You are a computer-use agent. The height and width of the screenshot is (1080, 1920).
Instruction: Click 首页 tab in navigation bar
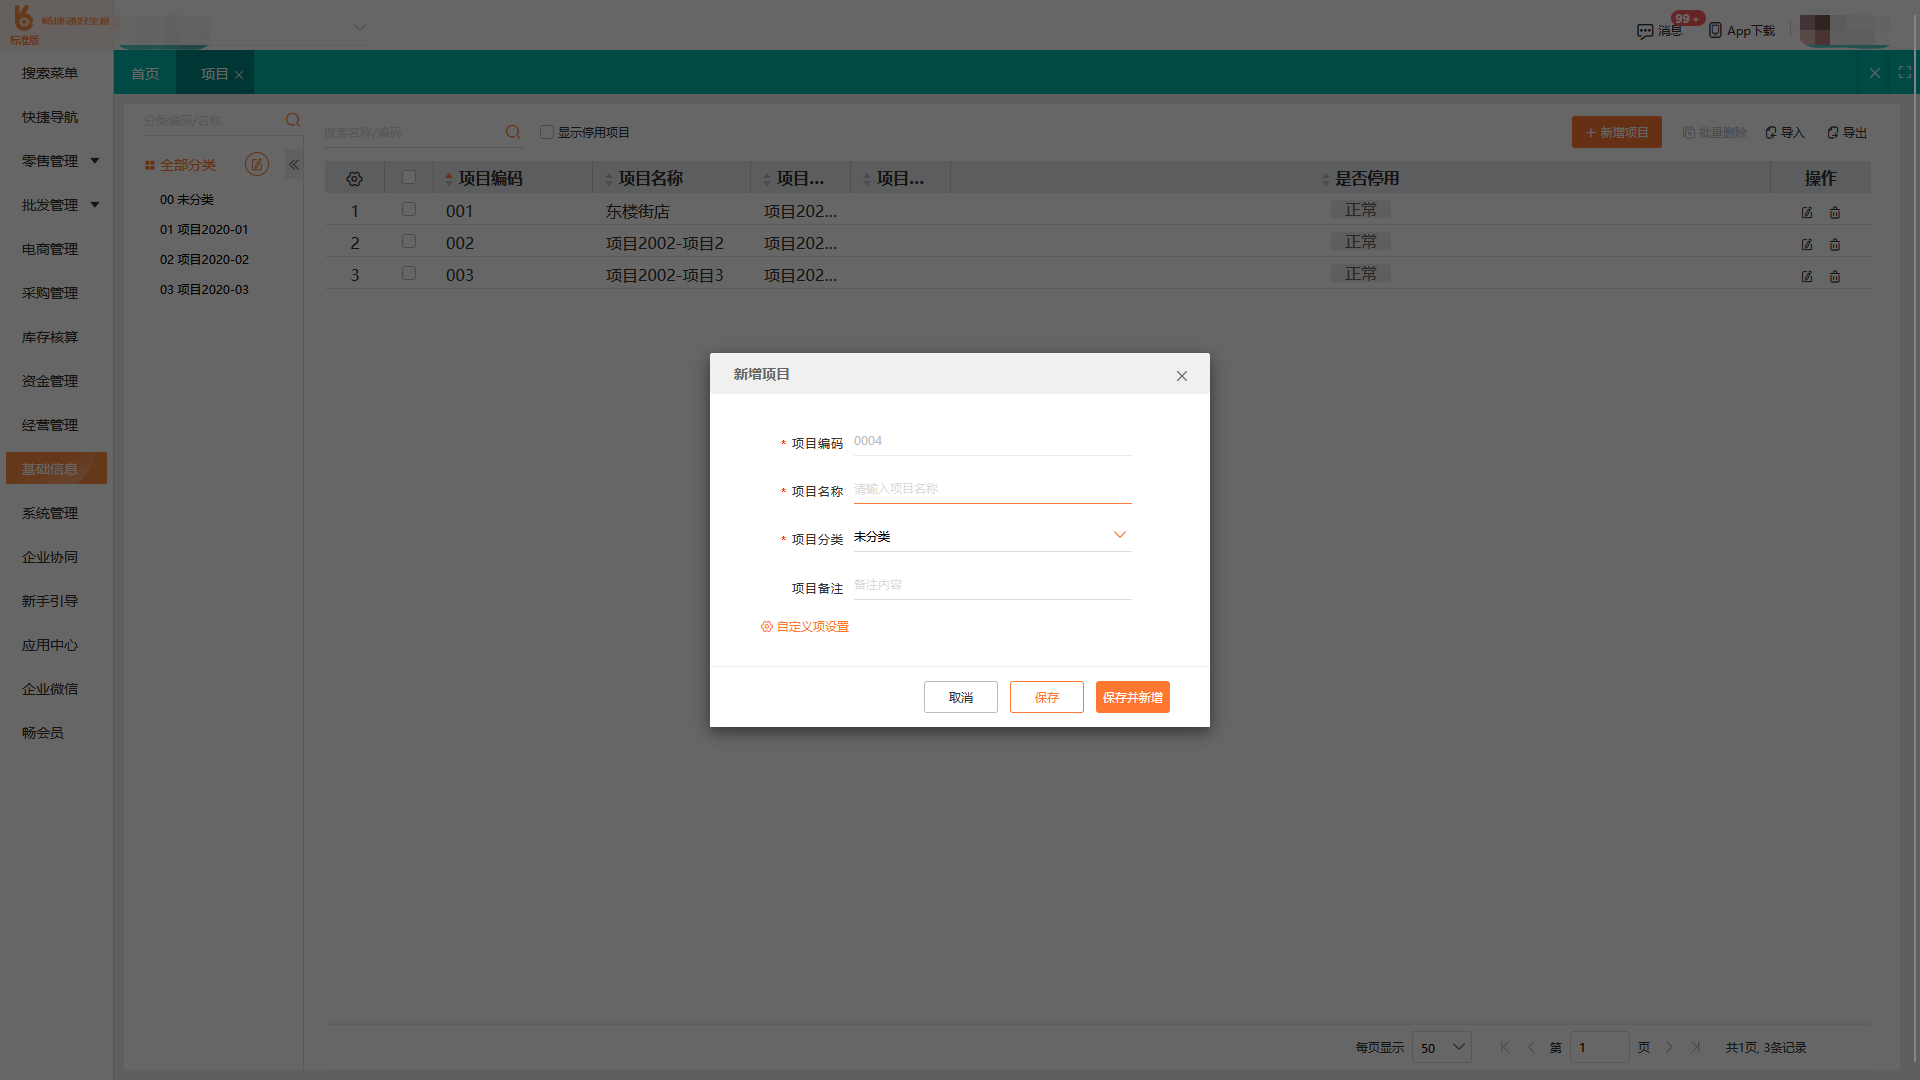pyautogui.click(x=146, y=73)
